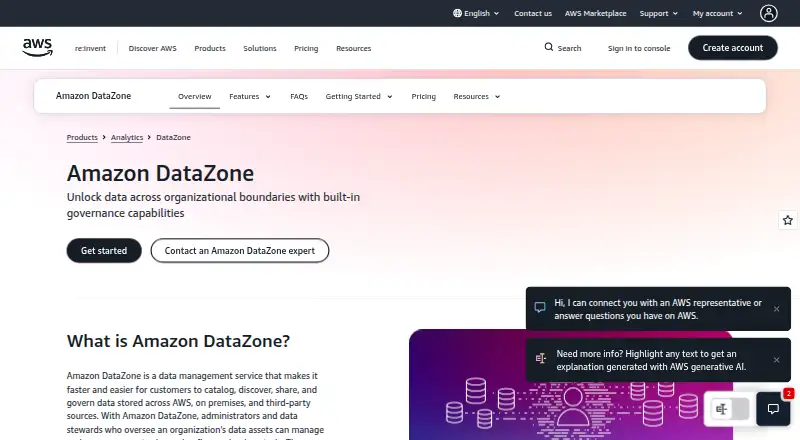The image size is (800, 440).
Task: Click the Analytics breadcrumb link
Action: [x=127, y=137]
